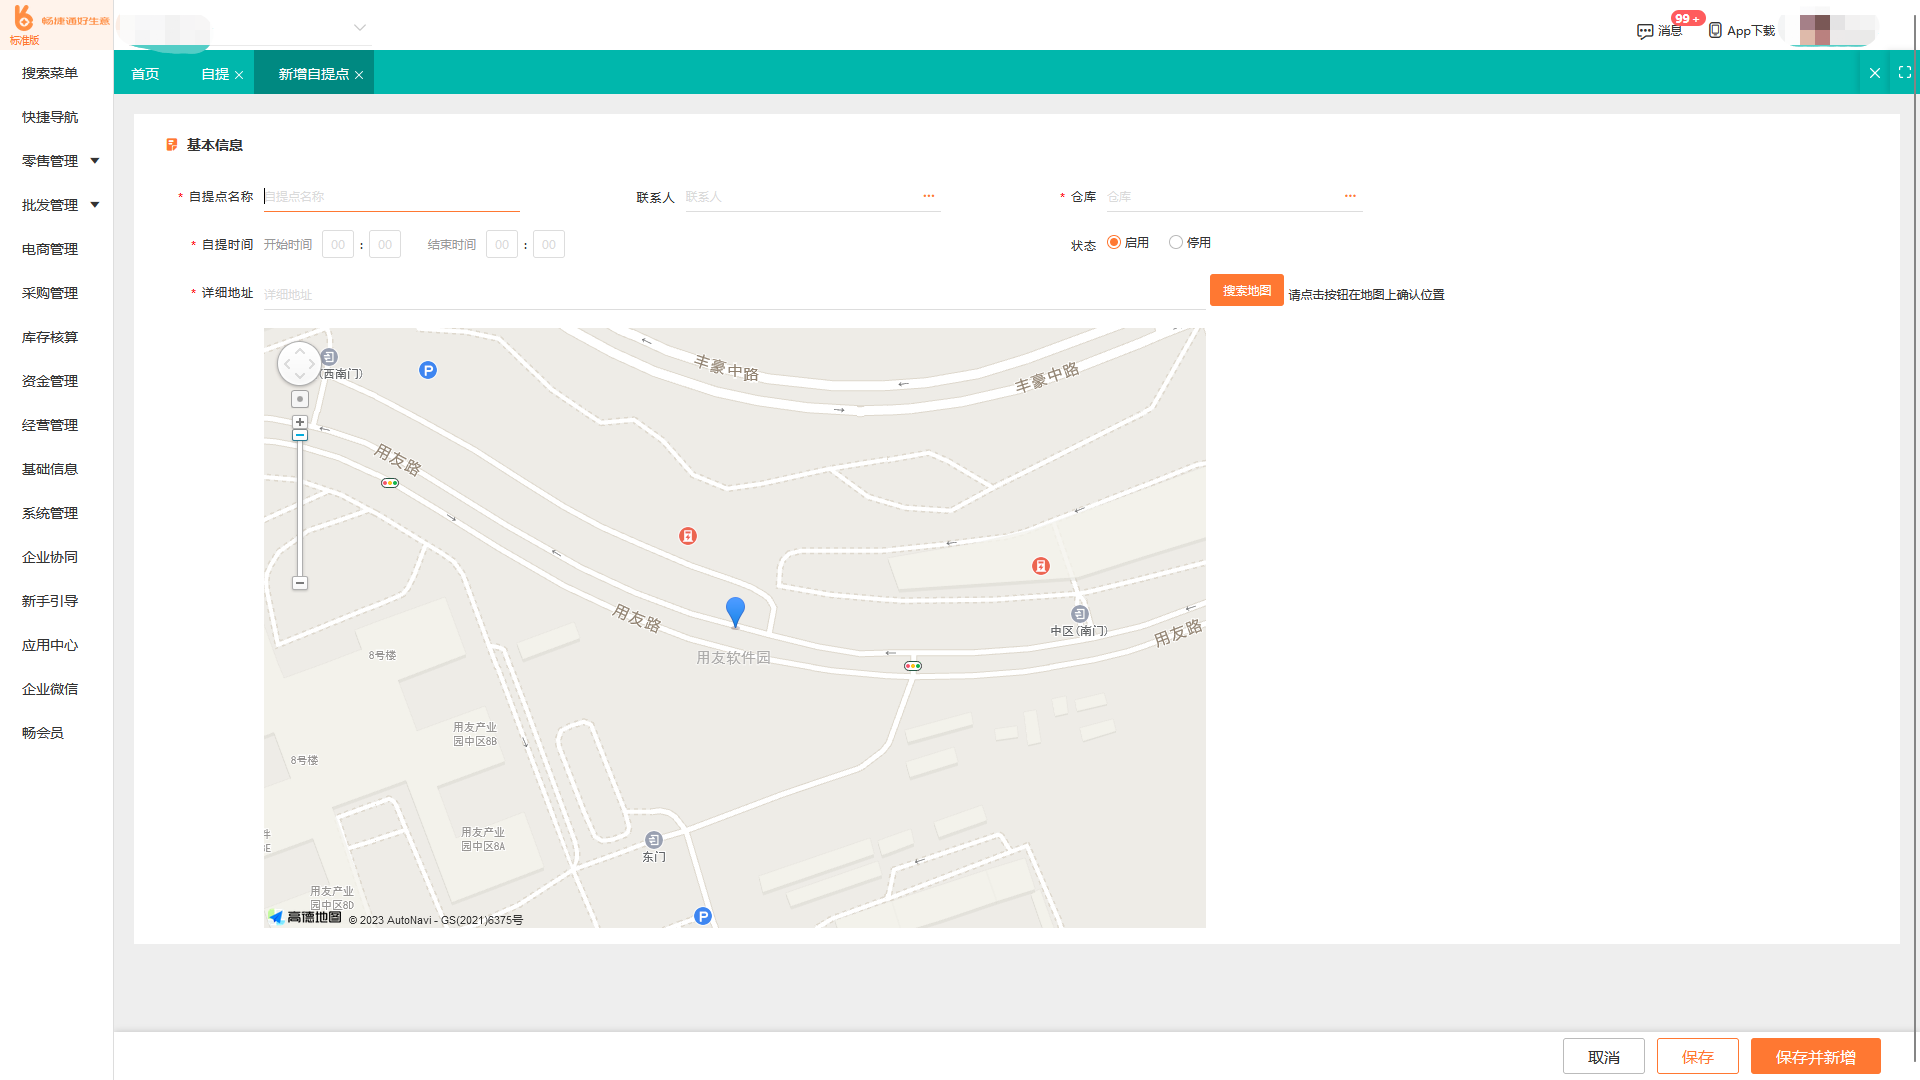1920x1080 pixels.
Task: Click the 自提点名称 input field
Action: [x=389, y=195]
